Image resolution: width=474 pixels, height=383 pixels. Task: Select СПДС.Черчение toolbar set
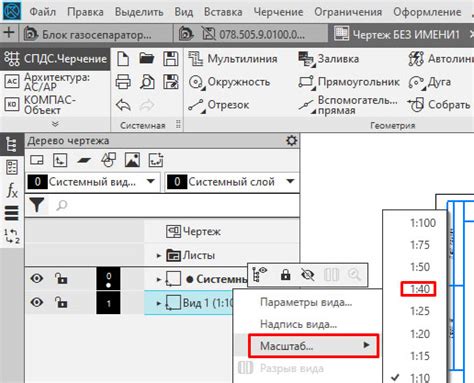point(55,59)
